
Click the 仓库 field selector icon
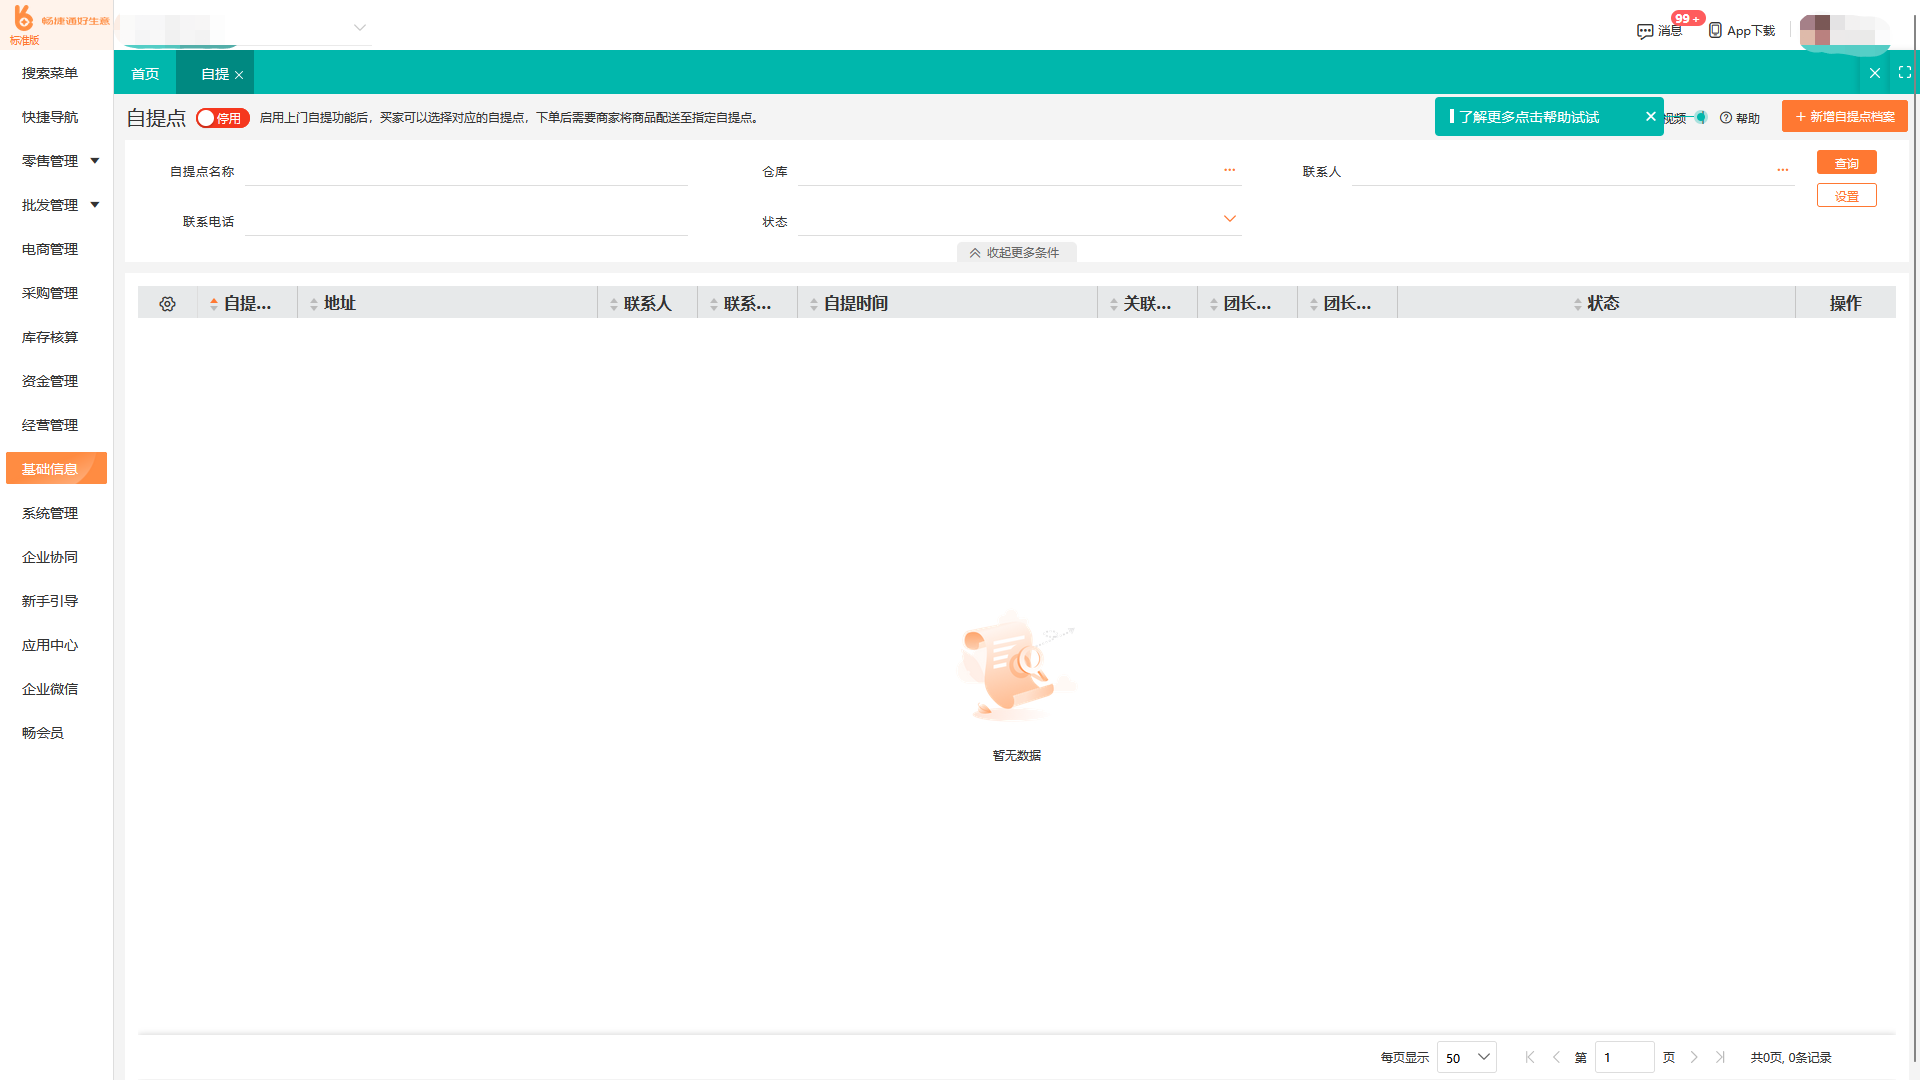(1229, 169)
